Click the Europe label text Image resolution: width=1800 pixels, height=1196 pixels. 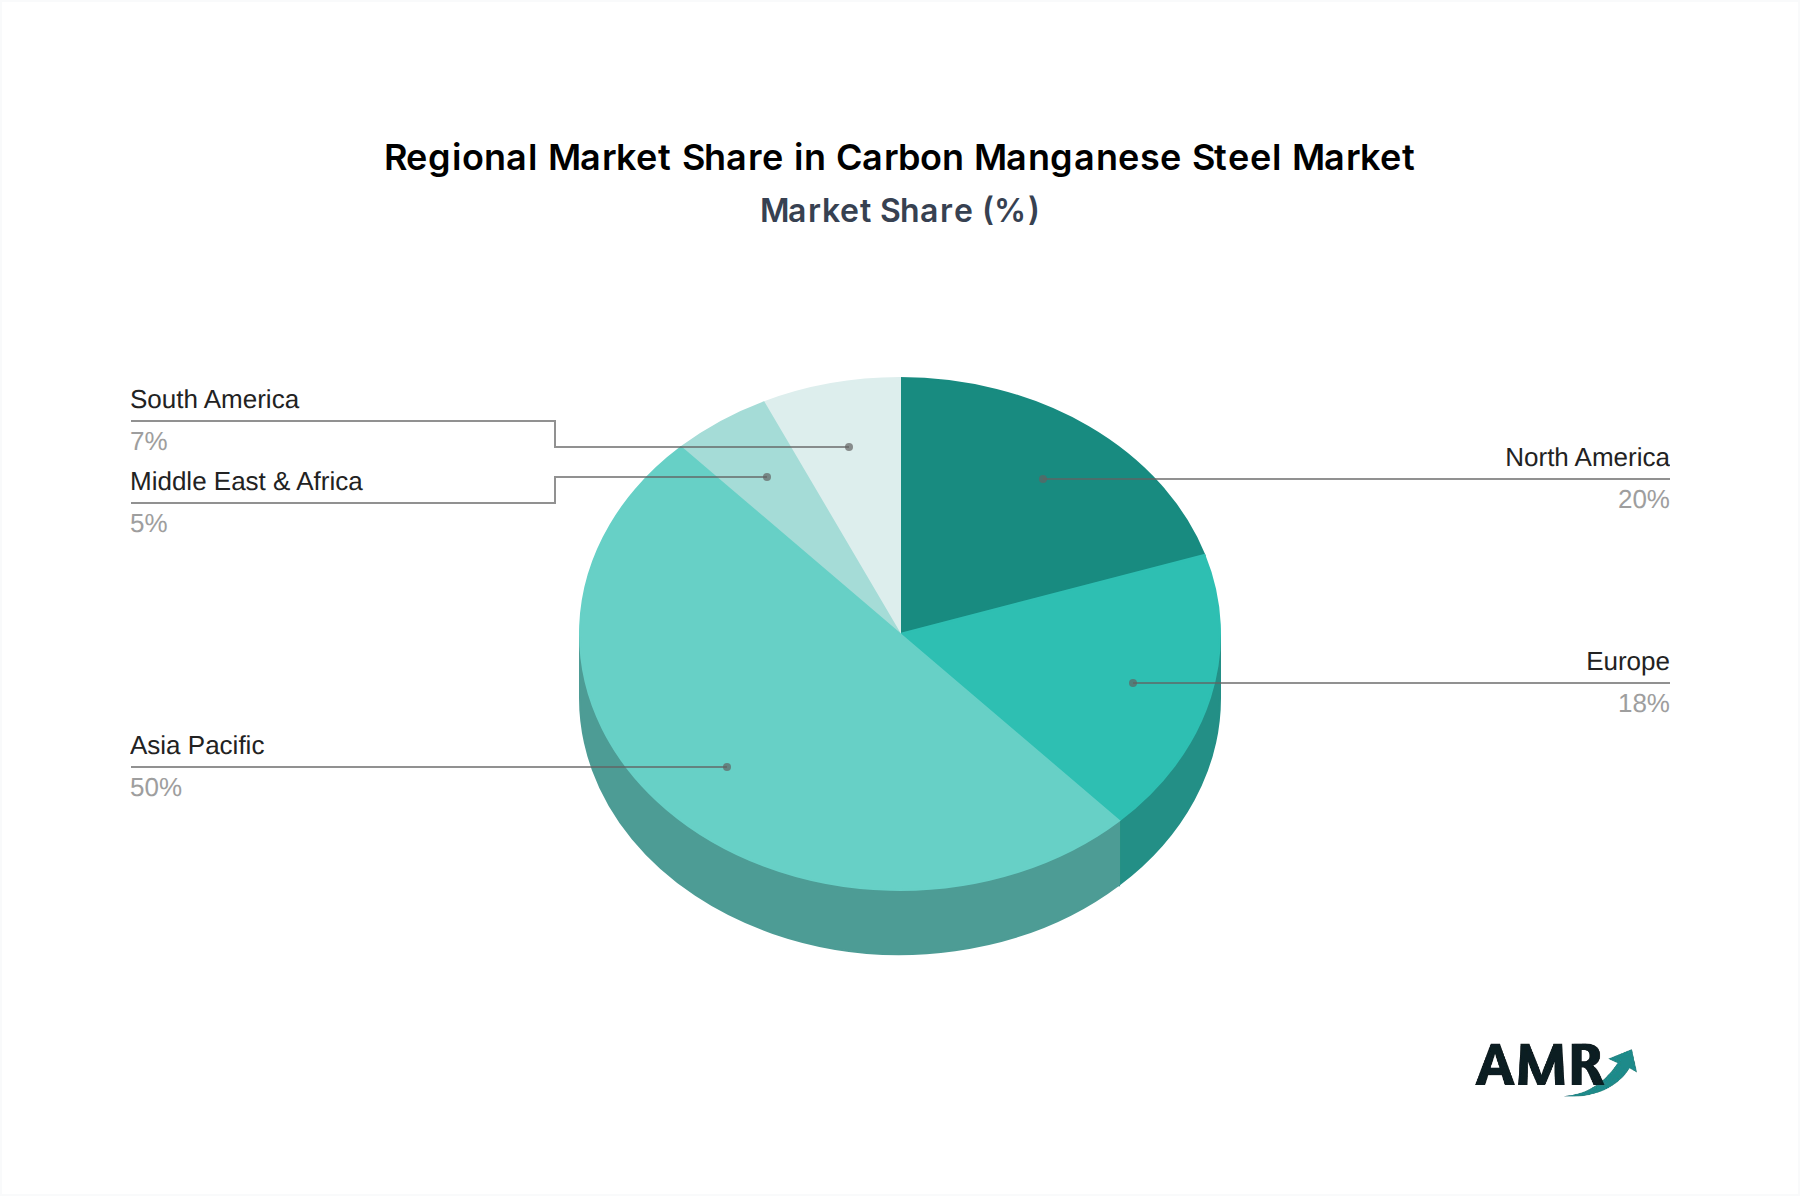click(1626, 661)
